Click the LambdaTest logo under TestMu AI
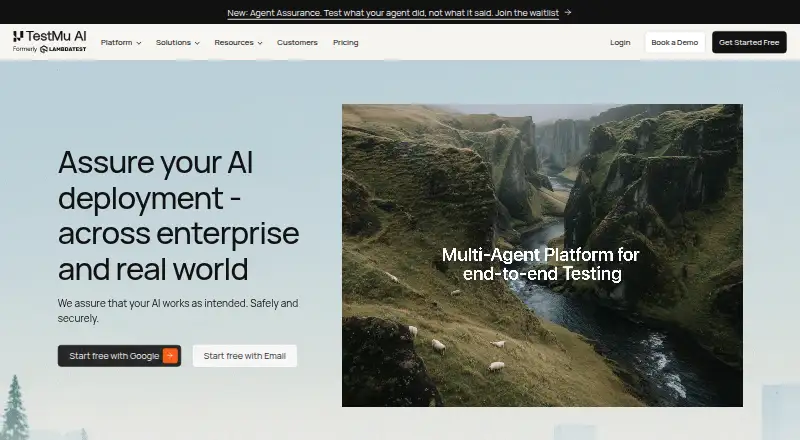This screenshot has height=440, width=800. tap(63, 50)
